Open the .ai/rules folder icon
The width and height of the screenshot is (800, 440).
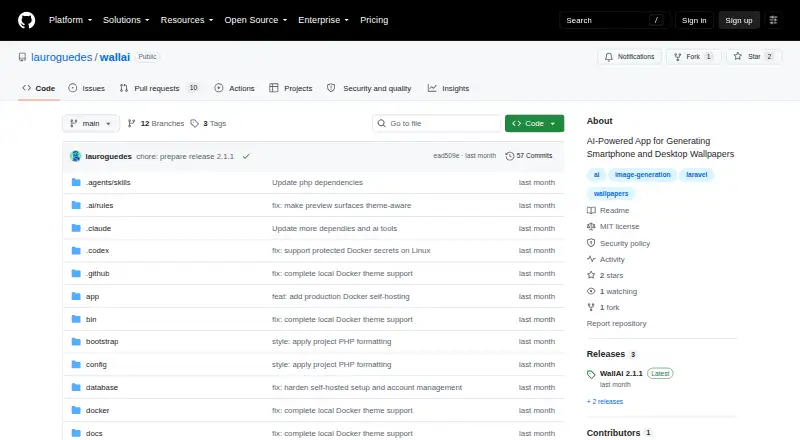click(76, 205)
